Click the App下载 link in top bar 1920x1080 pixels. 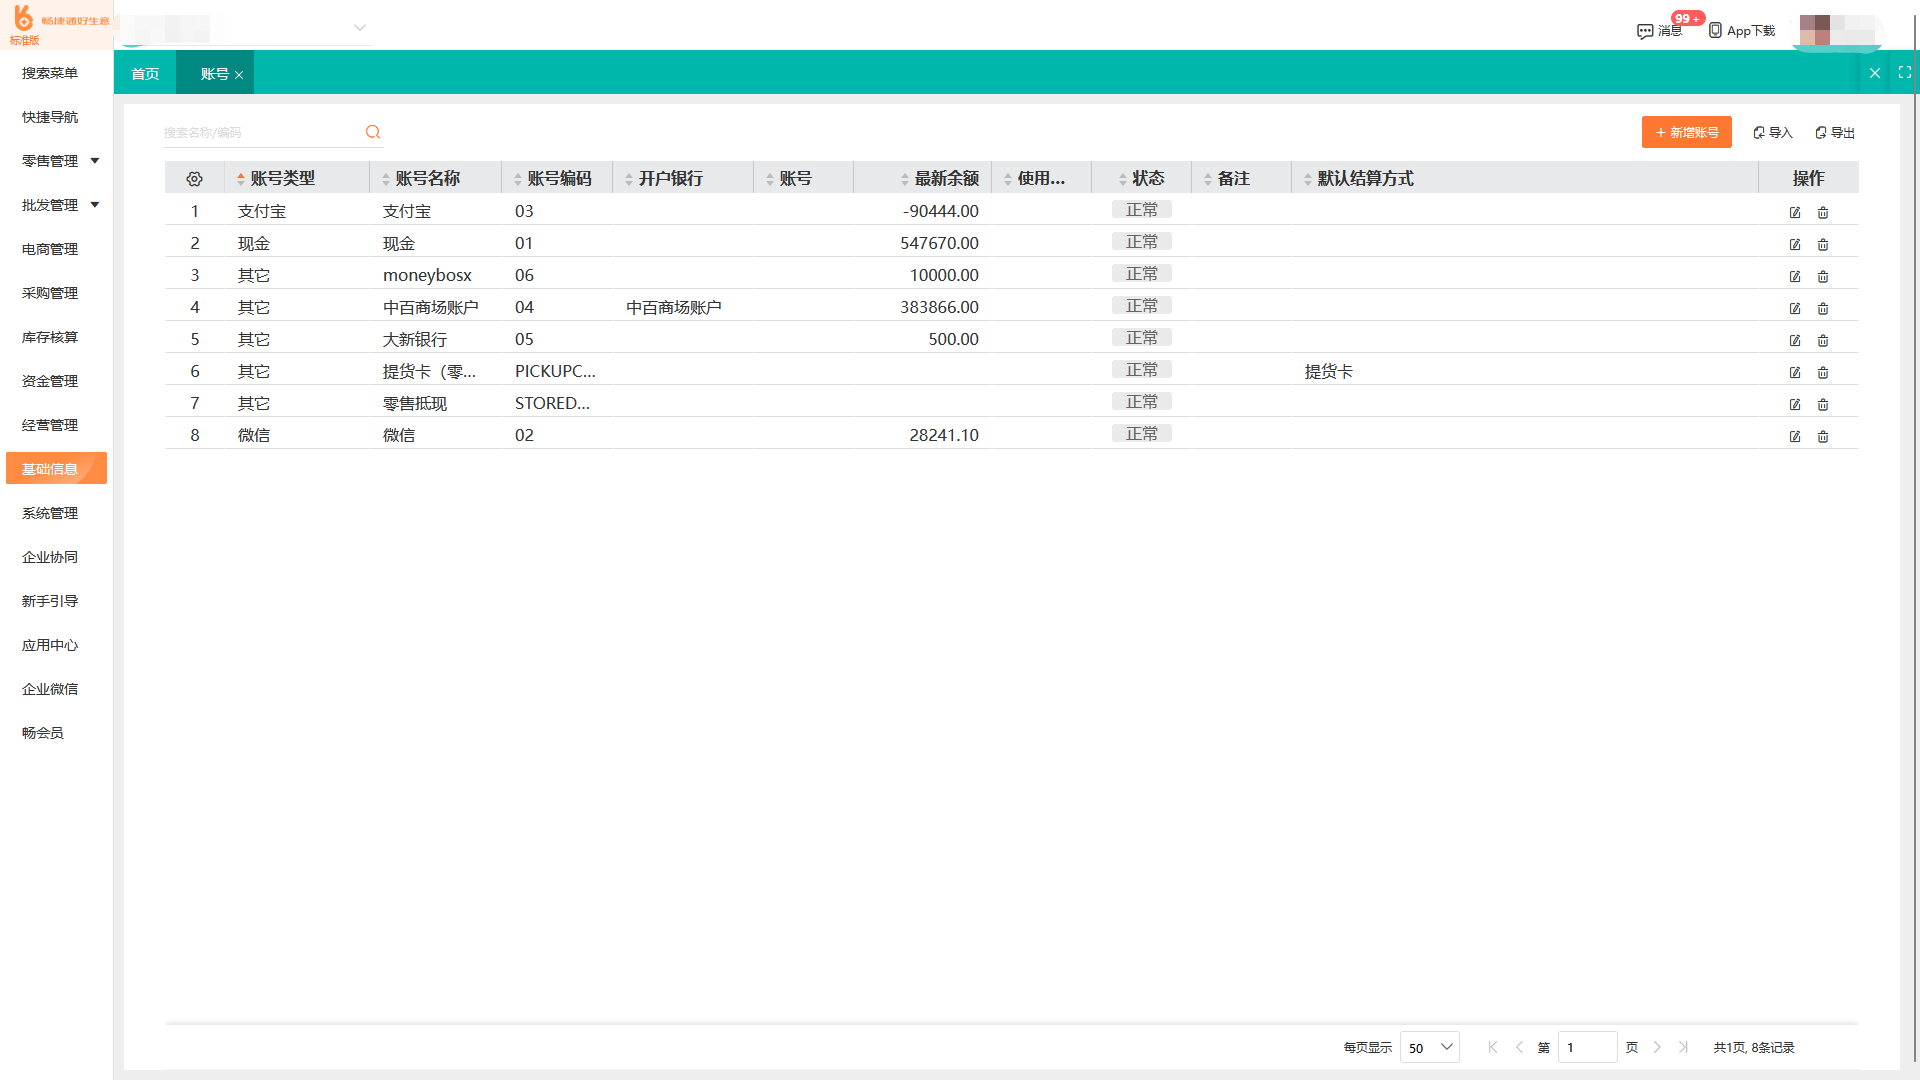point(1743,29)
